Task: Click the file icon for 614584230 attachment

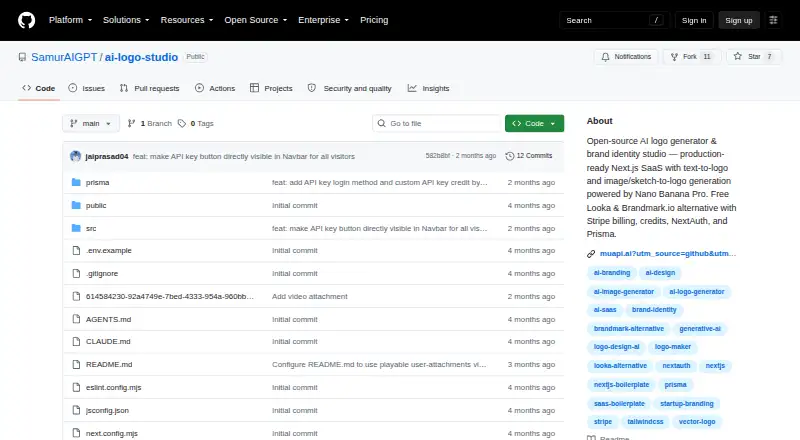Action: (76, 296)
